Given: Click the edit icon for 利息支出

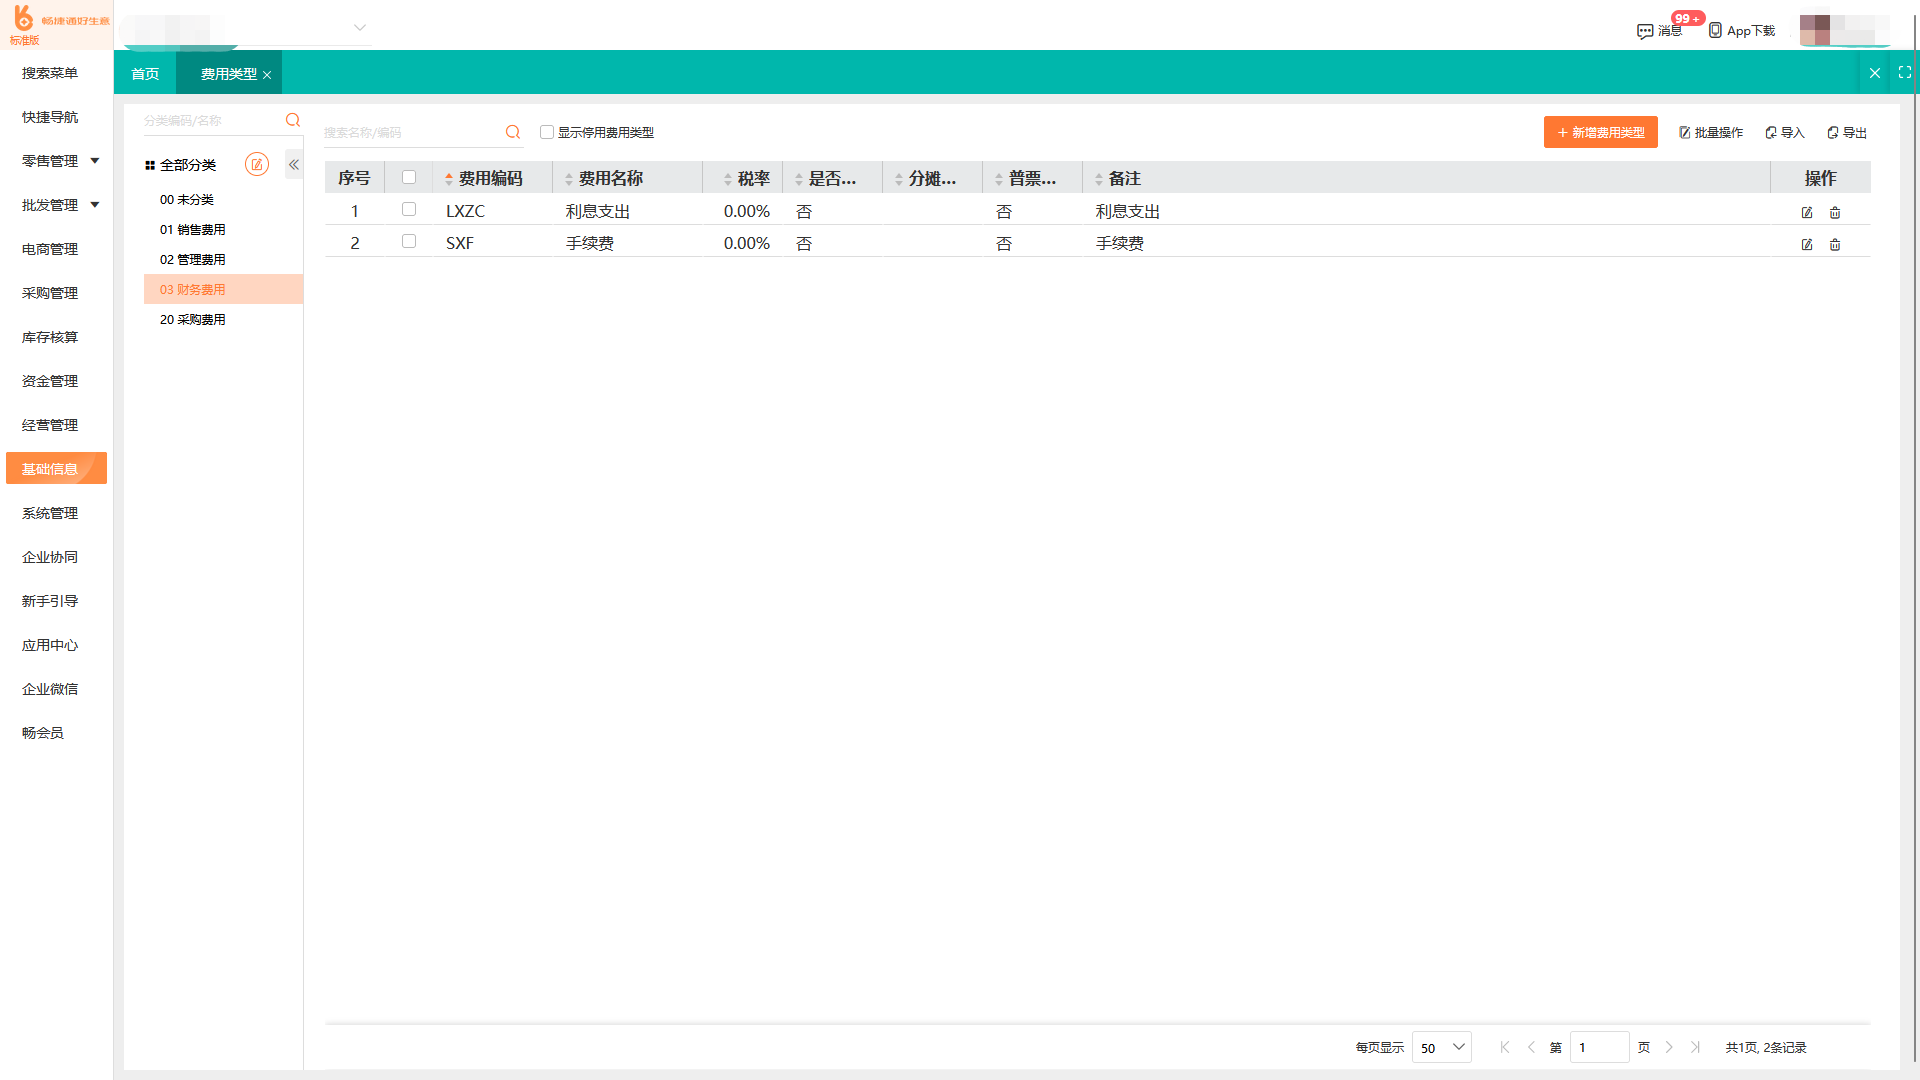Looking at the screenshot, I should point(1807,211).
